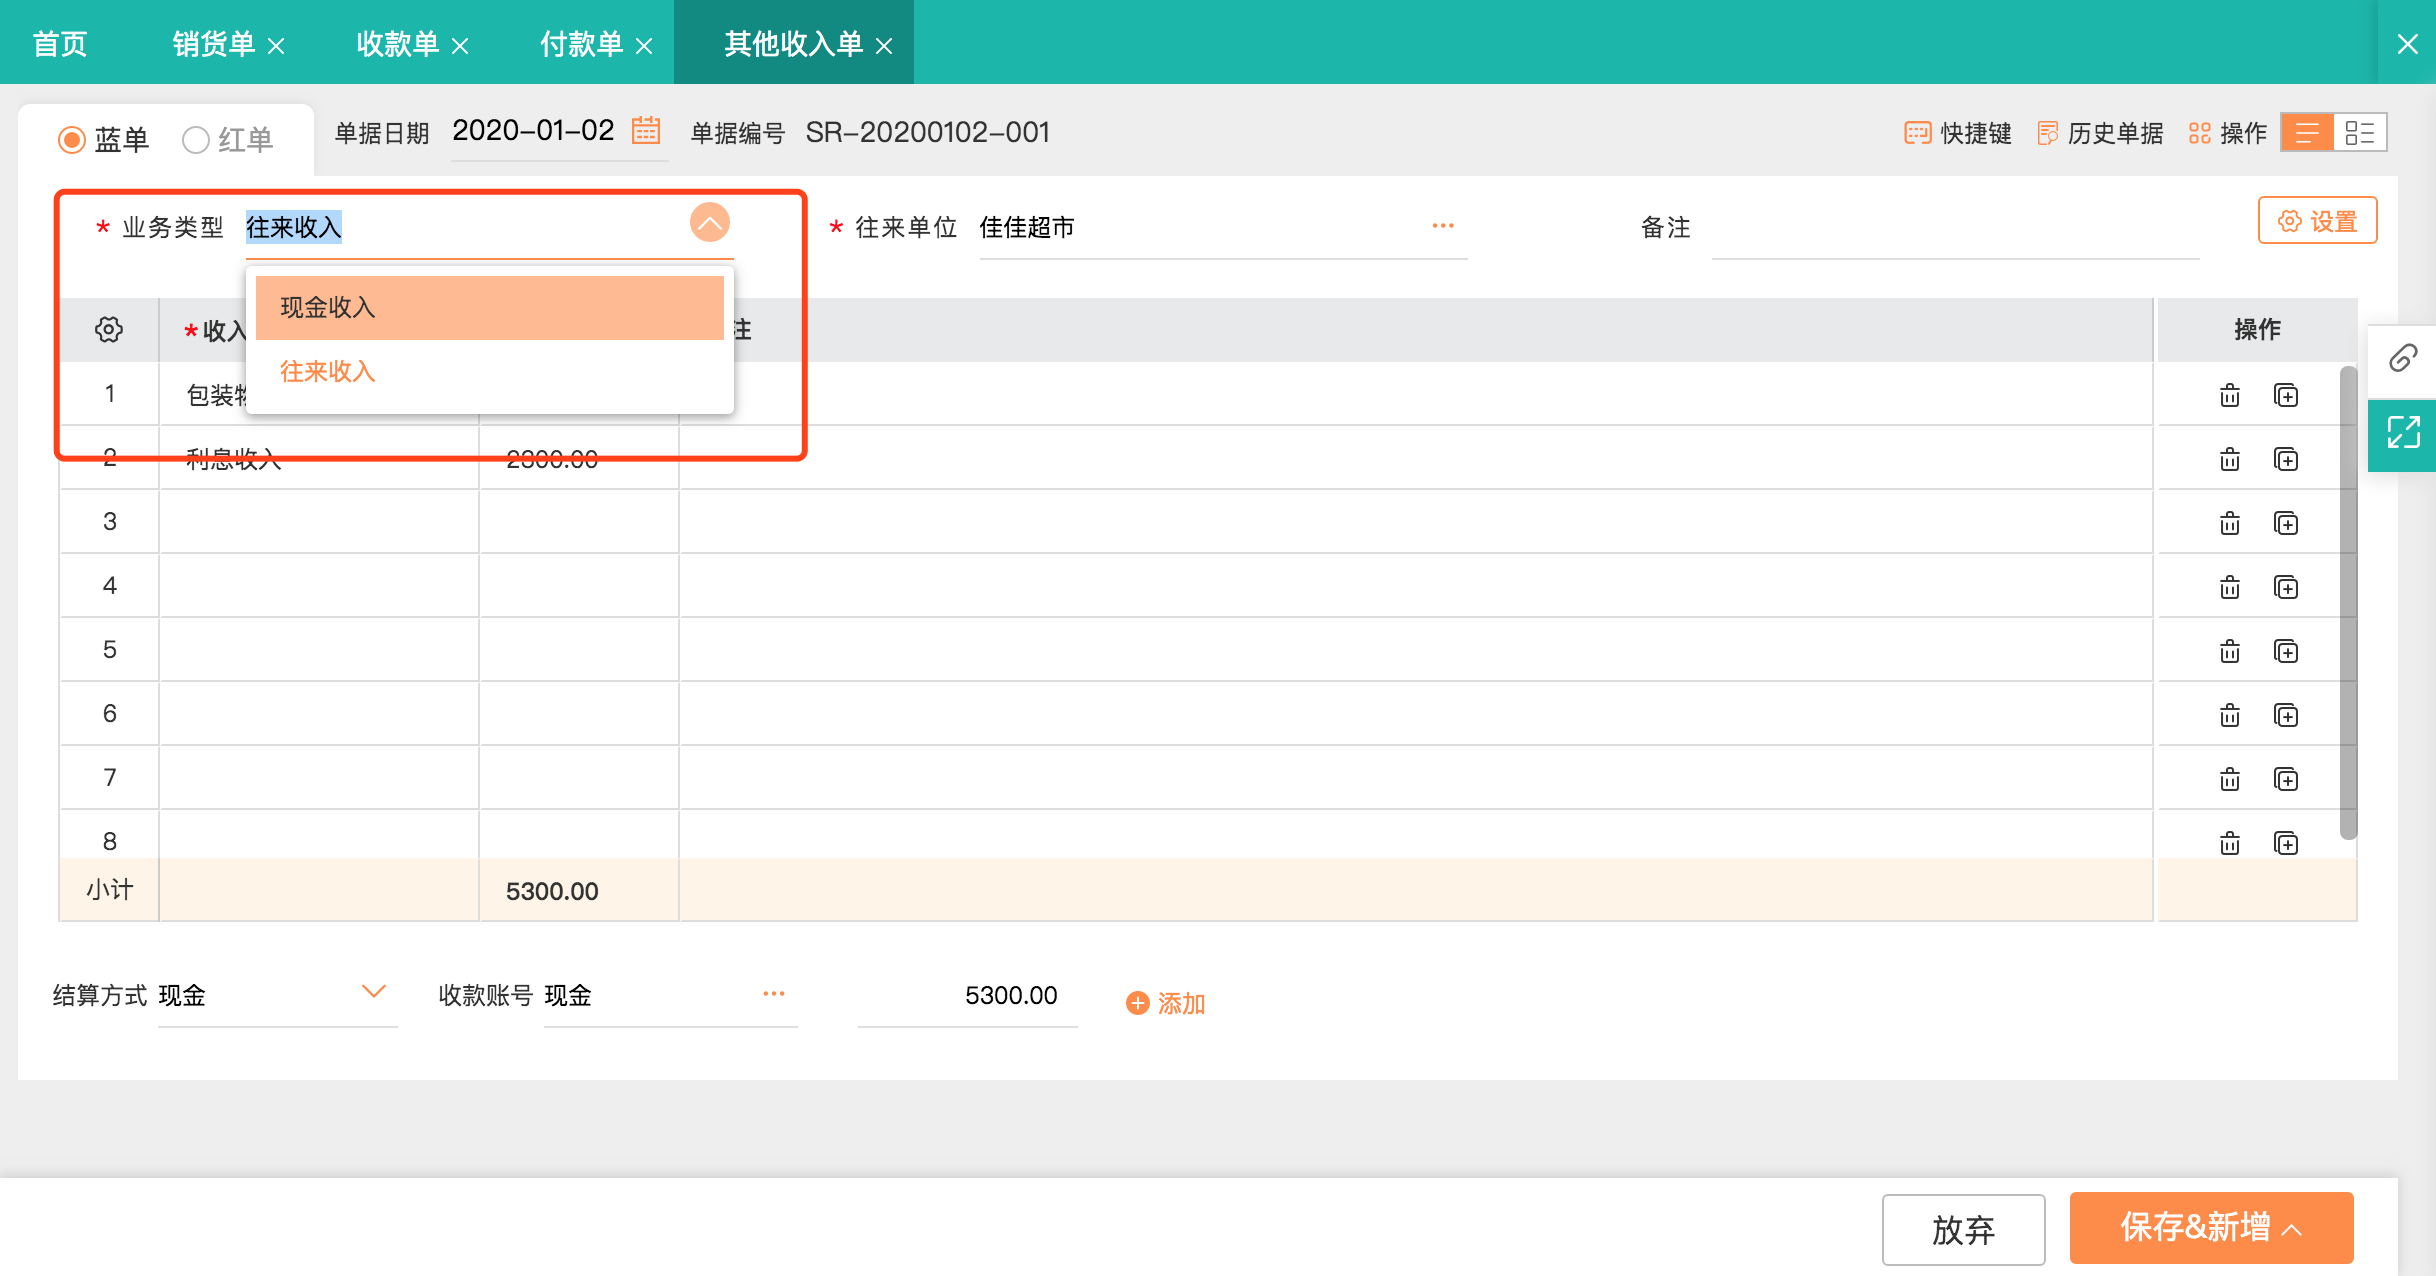Click the 设置 settings button top right
The height and width of the screenshot is (1276, 2436).
[x=2317, y=226]
